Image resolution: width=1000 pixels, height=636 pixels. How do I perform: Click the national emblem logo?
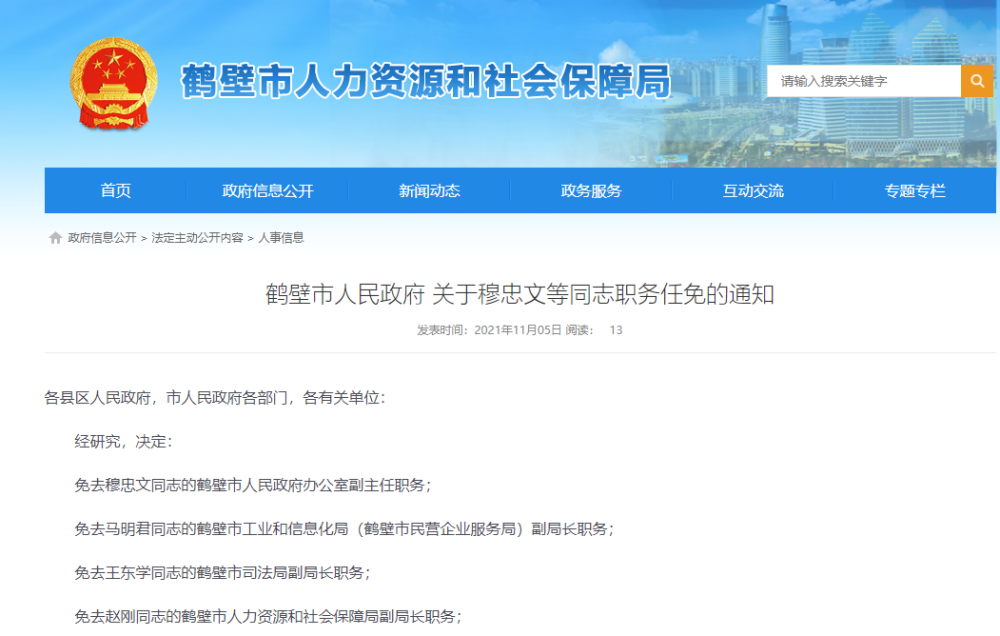[x=113, y=83]
